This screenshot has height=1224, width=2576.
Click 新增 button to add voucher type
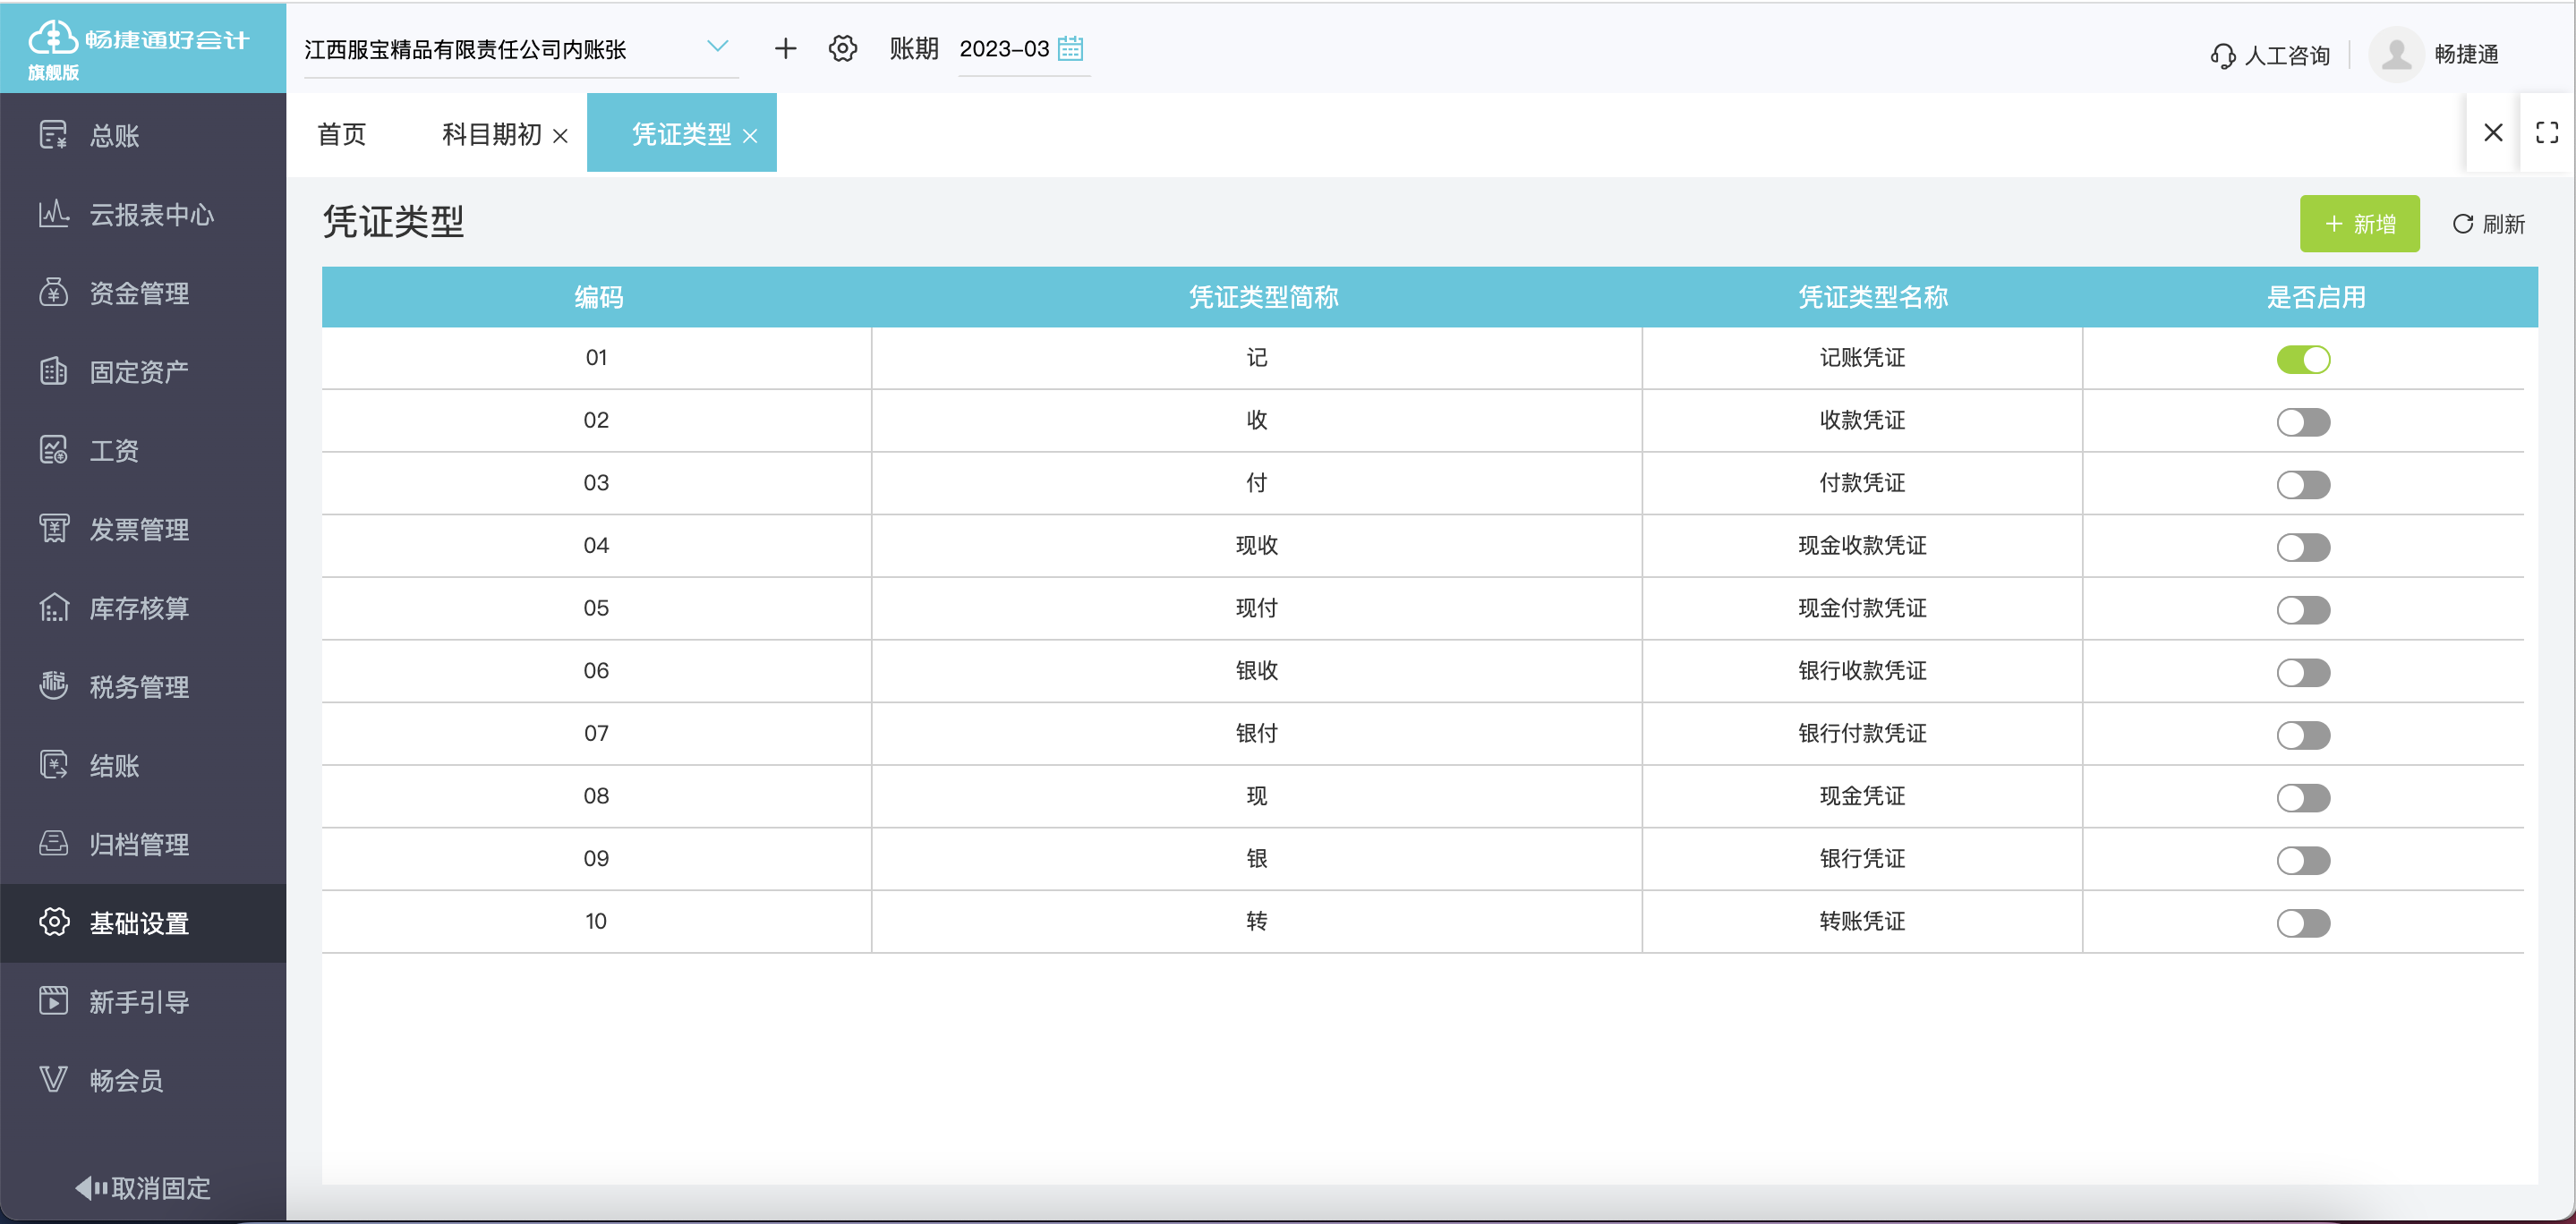pos(2361,224)
